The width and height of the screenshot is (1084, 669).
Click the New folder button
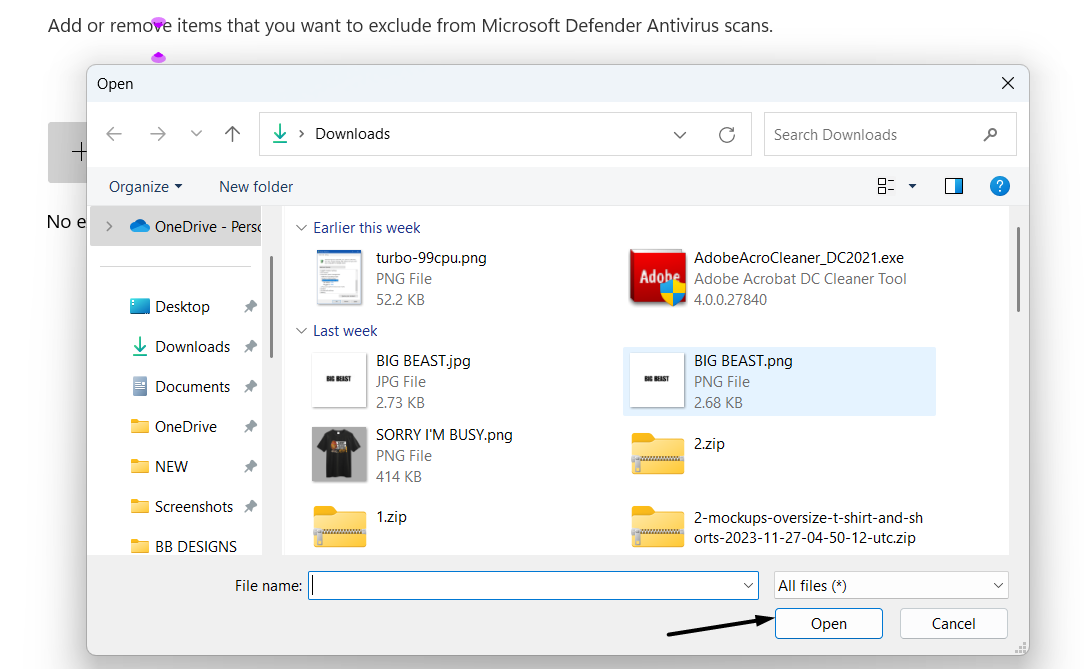click(255, 186)
